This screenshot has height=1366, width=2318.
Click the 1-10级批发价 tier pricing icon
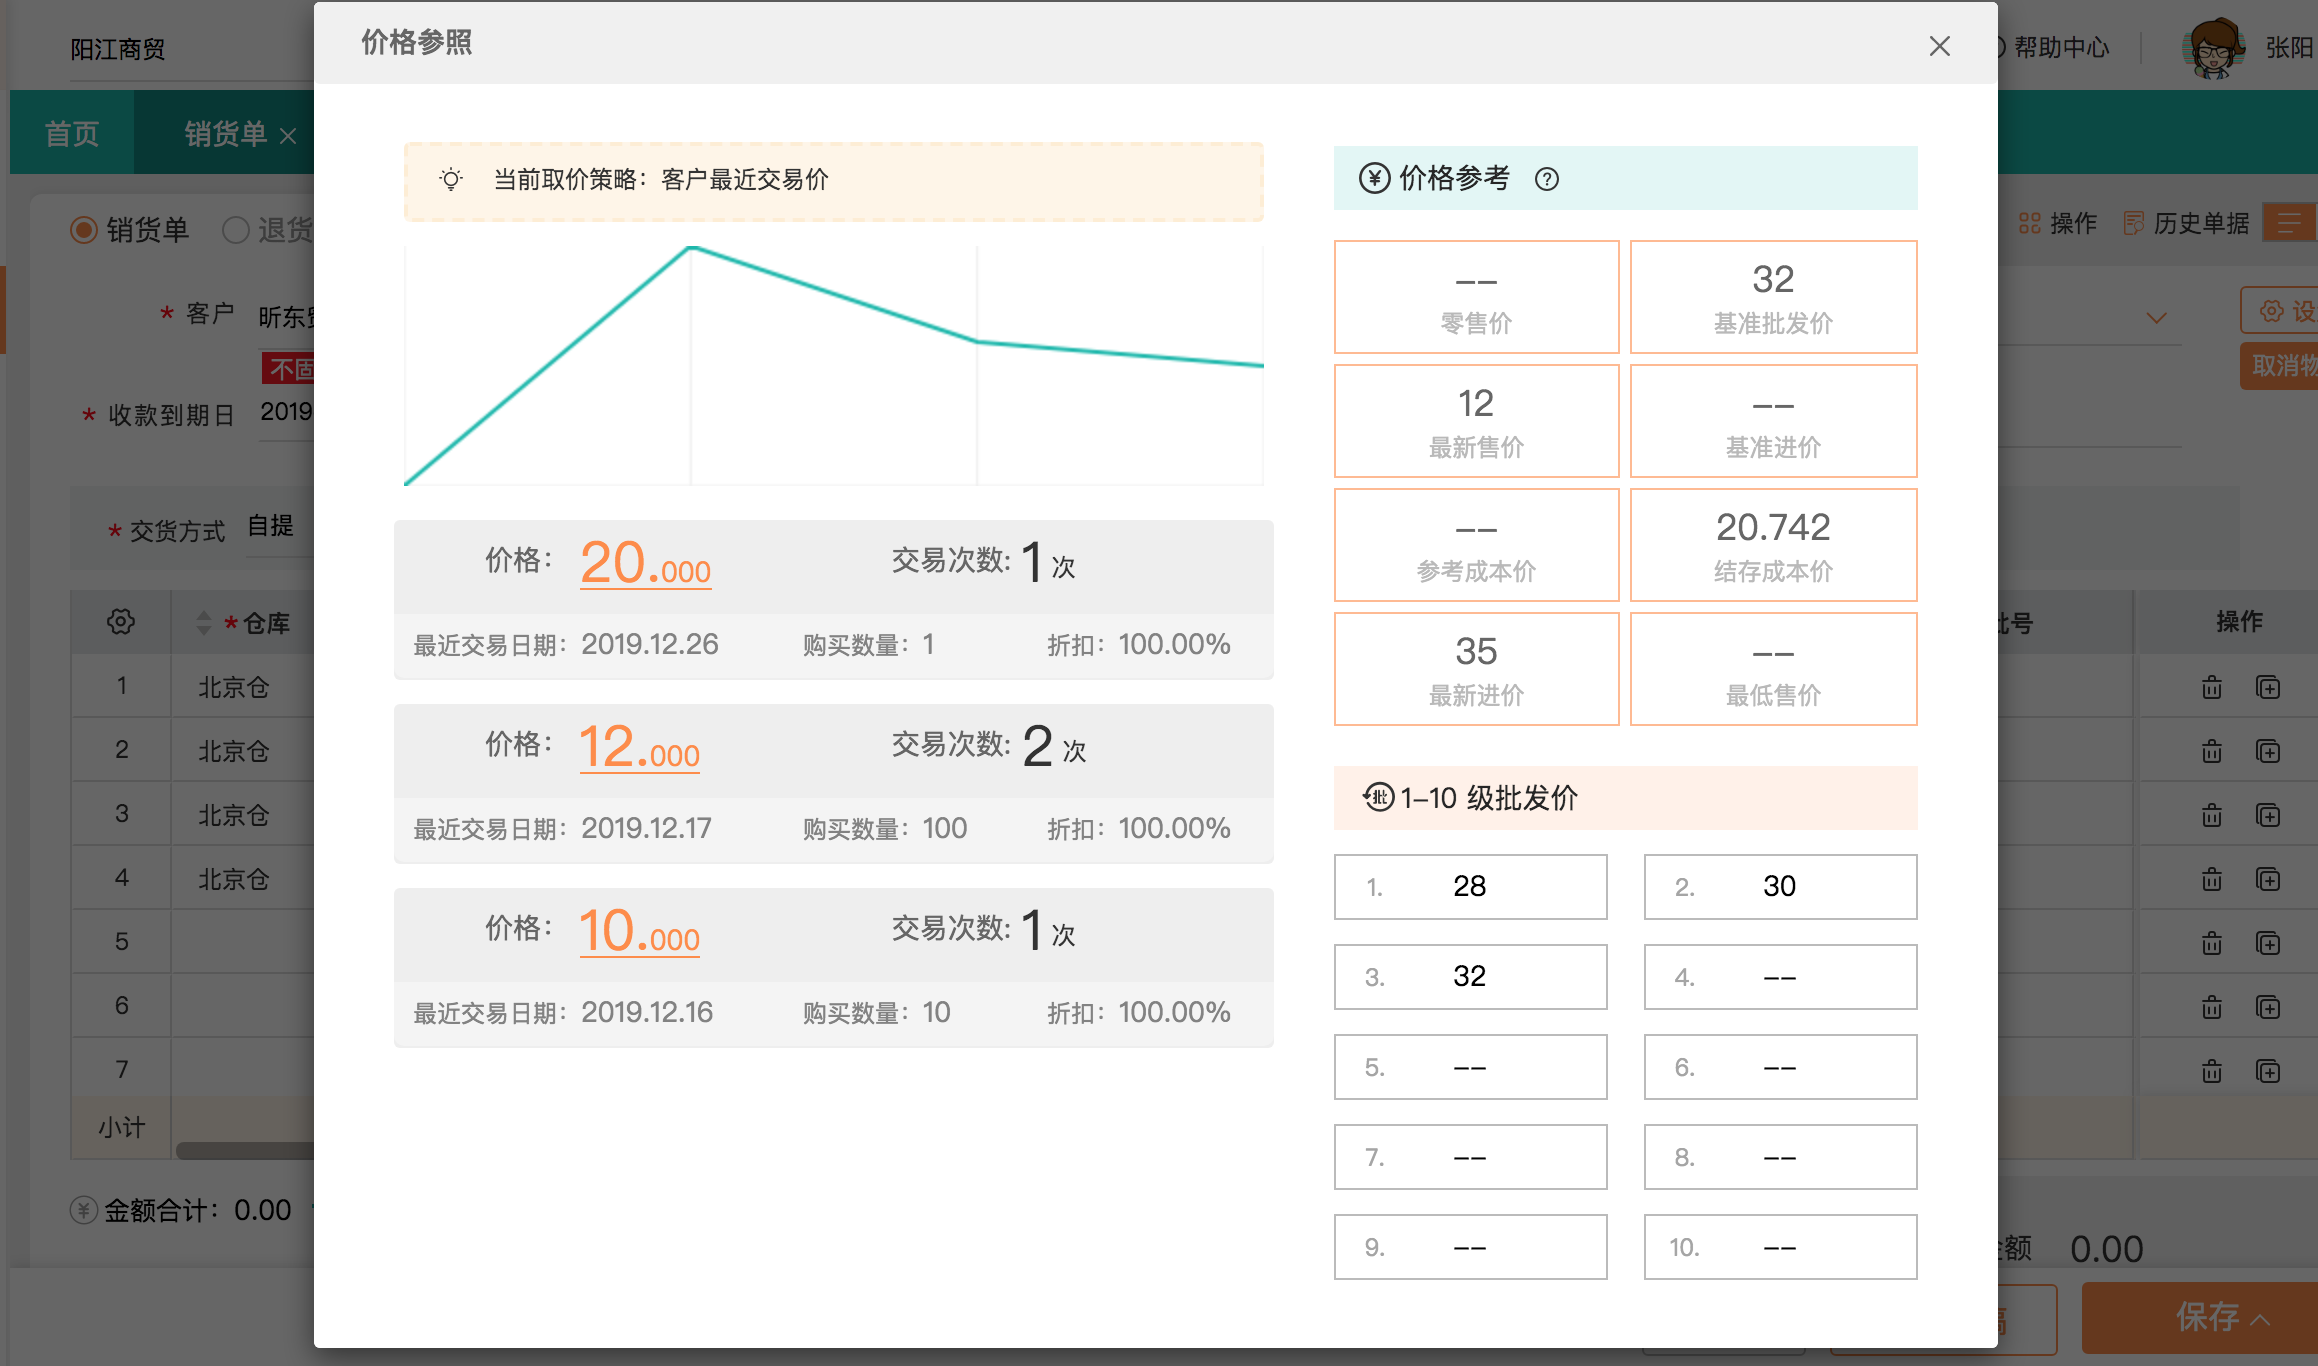point(1370,795)
